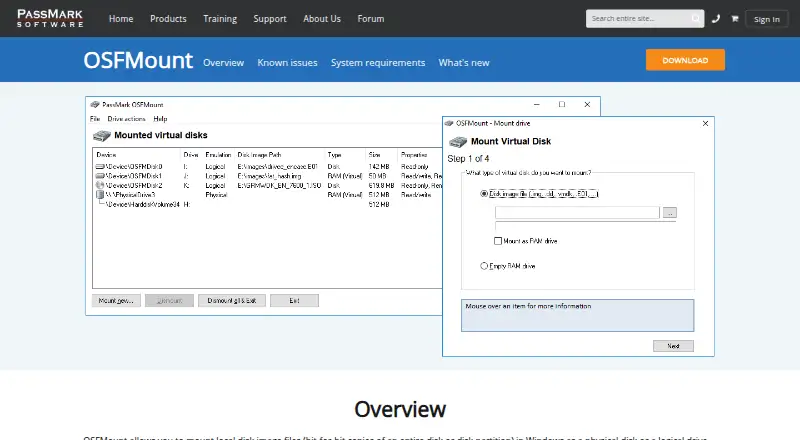
Task: Click the Overview section heading
Action: [x=400, y=409]
